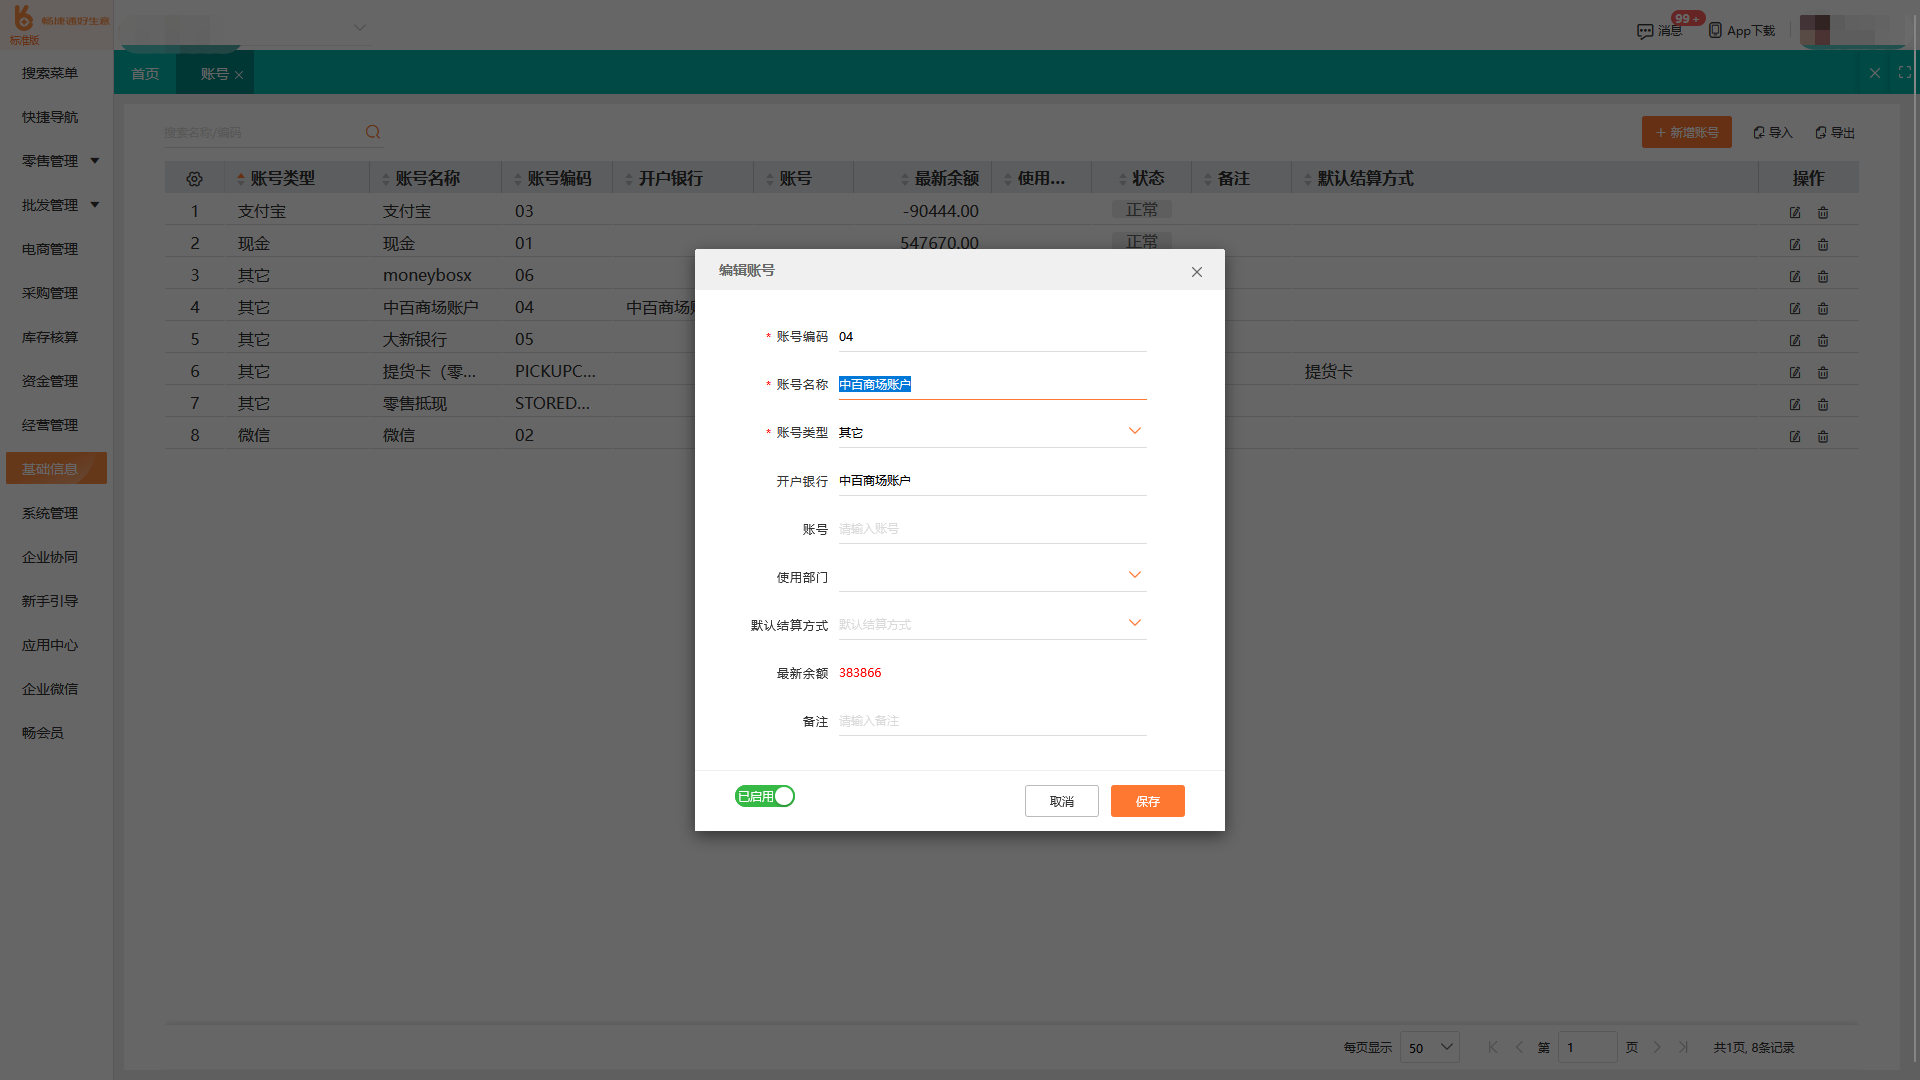Click the delete icon for row 3 moneybosx
The height and width of the screenshot is (1080, 1920).
[x=1824, y=276]
